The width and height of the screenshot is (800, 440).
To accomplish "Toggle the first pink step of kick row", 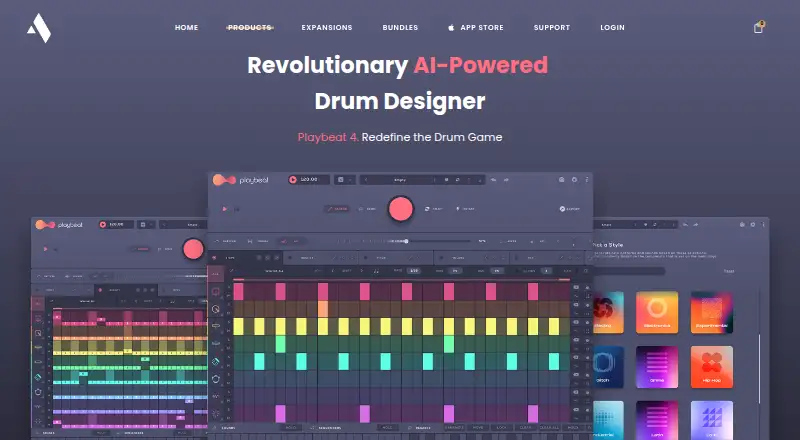I will click(239, 291).
